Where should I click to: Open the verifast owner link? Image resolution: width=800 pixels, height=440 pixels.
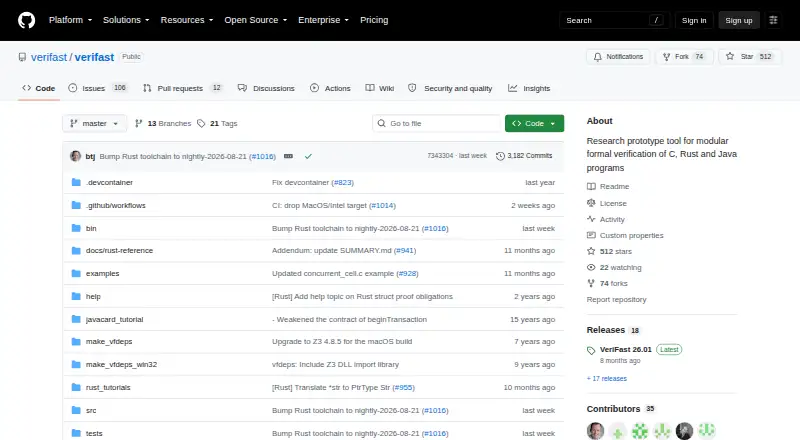49,57
